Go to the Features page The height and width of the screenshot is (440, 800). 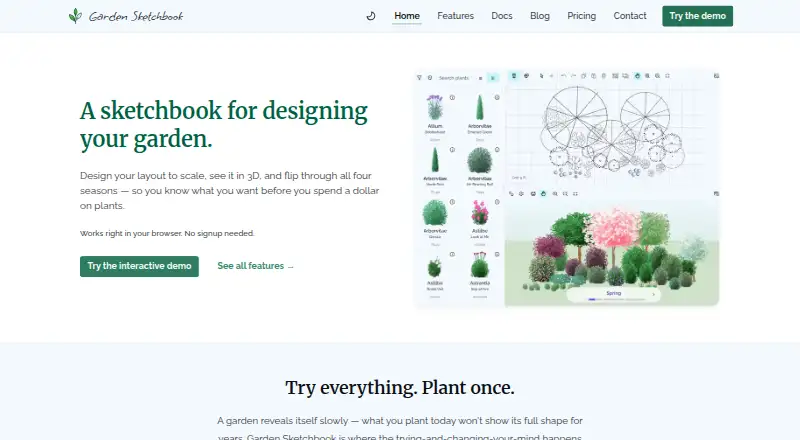click(x=455, y=16)
